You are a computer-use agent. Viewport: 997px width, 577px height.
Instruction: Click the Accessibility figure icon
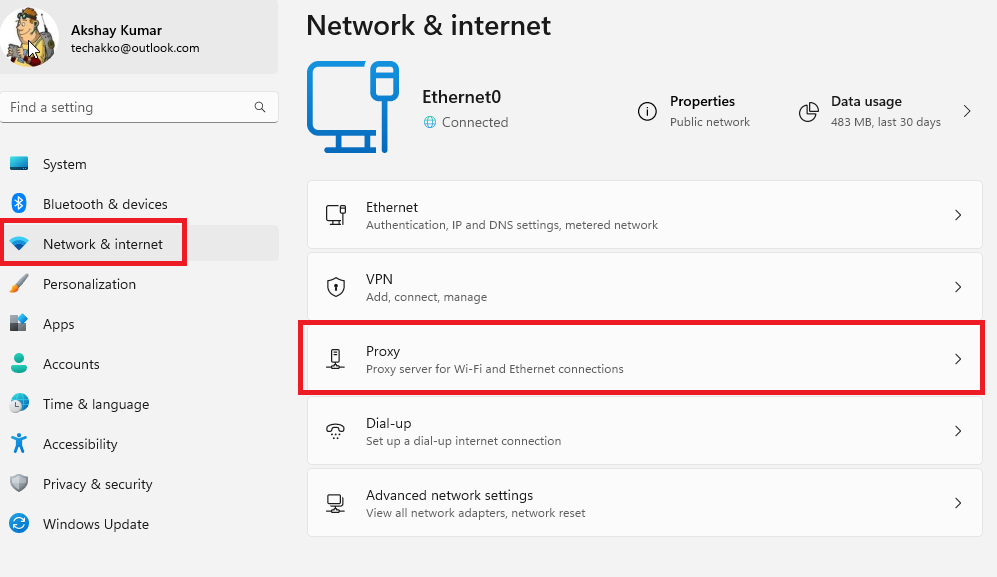[x=19, y=443]
